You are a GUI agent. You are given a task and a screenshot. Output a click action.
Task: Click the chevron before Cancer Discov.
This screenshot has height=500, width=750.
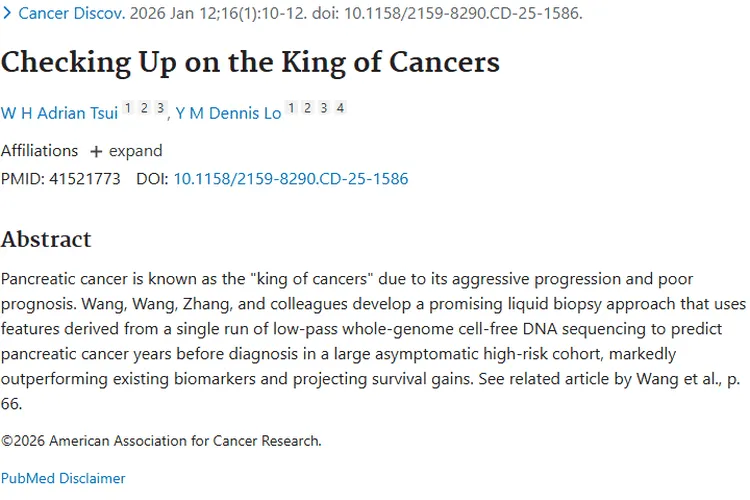[x=6, y=13]
